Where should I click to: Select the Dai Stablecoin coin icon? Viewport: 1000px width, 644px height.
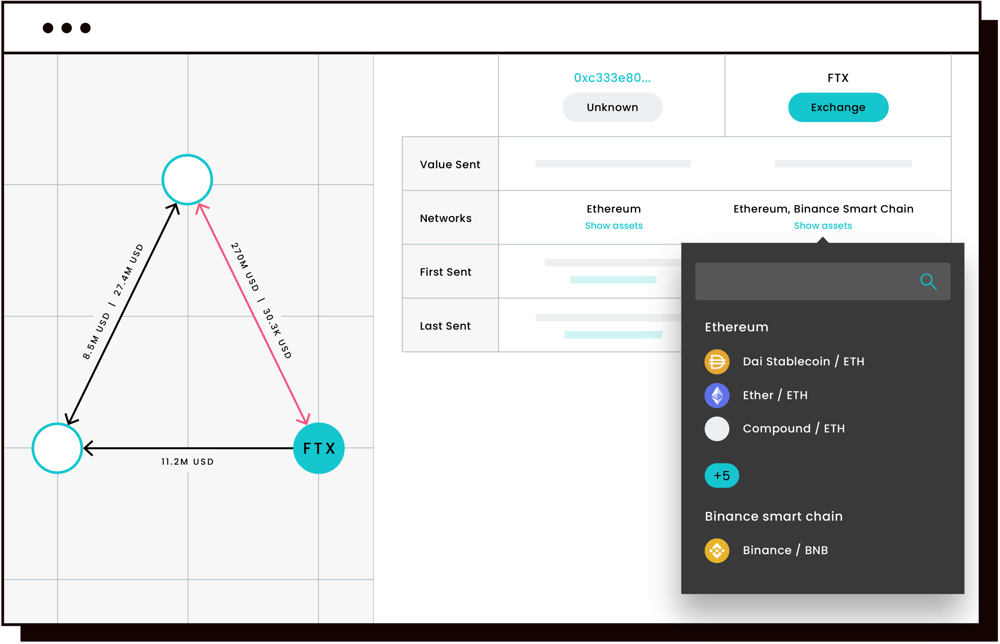click(717, 361)
